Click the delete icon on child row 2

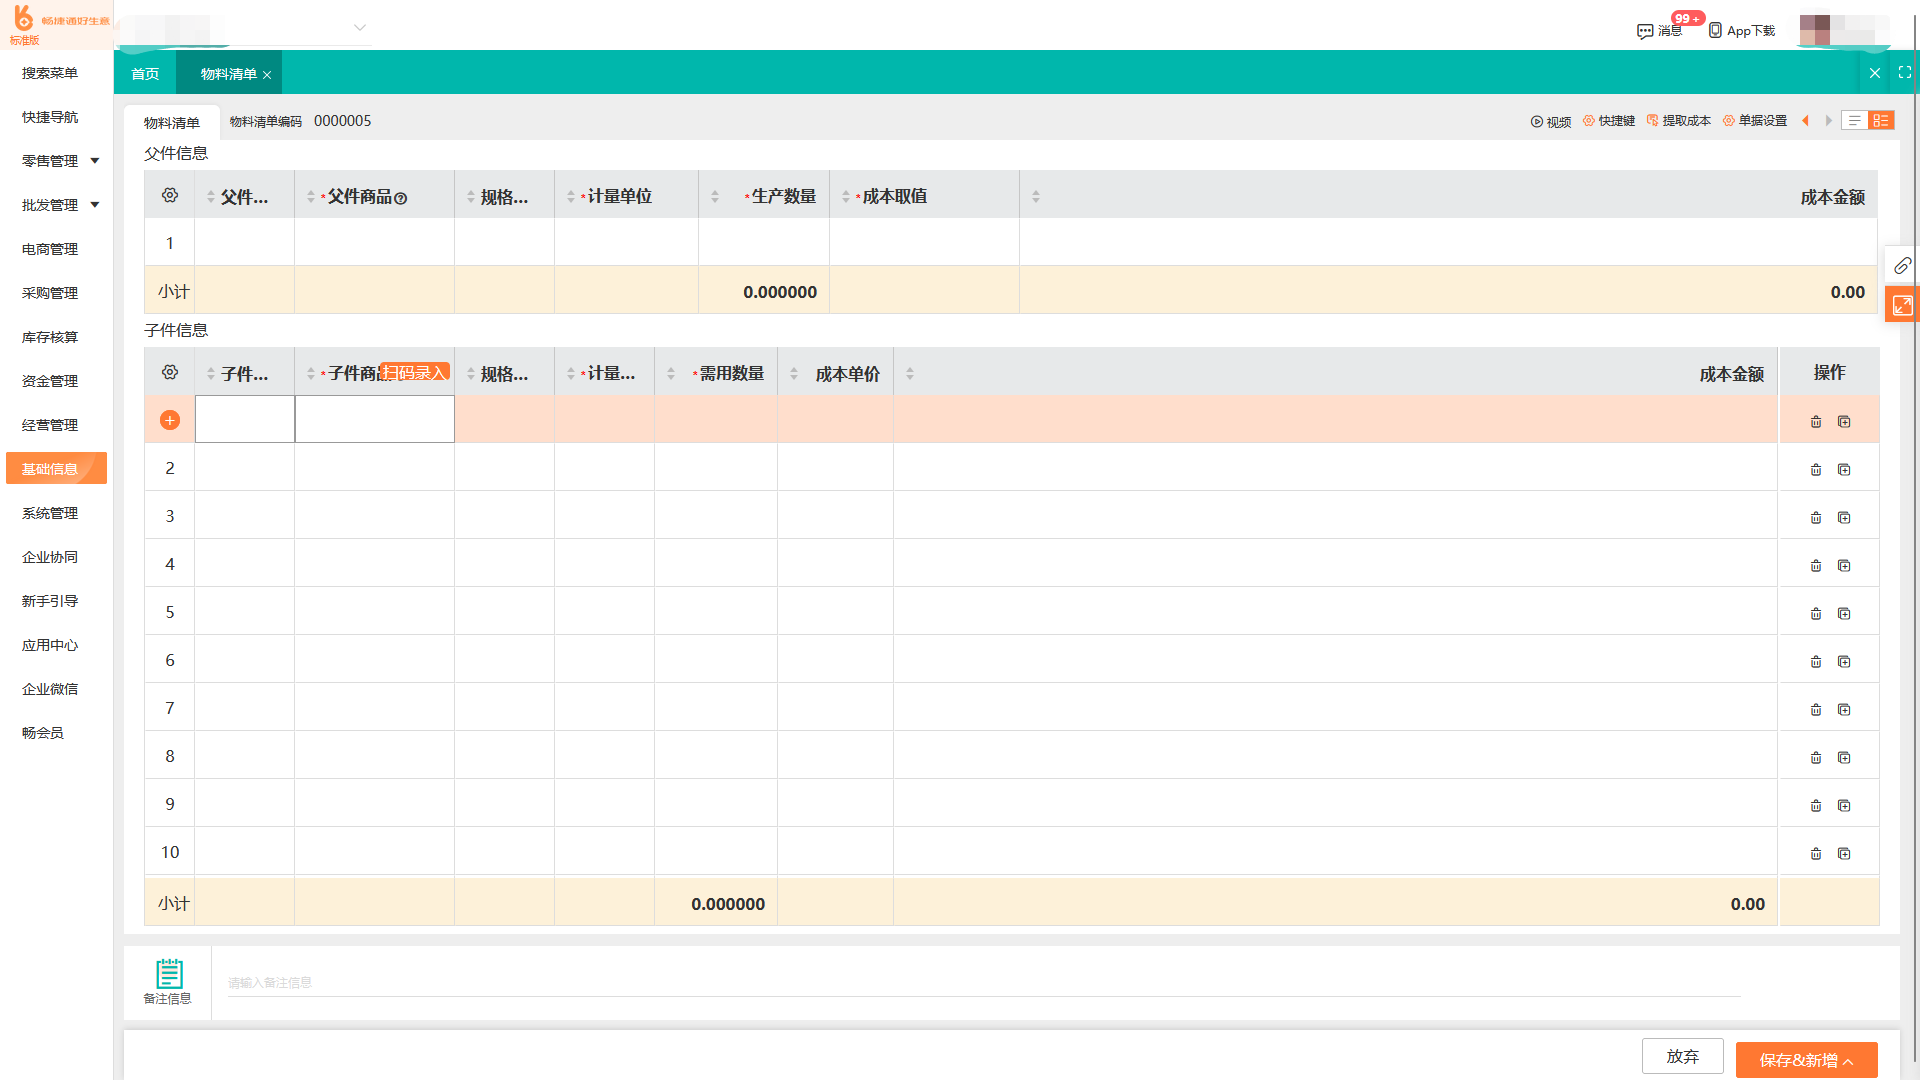pos(1816,469)
